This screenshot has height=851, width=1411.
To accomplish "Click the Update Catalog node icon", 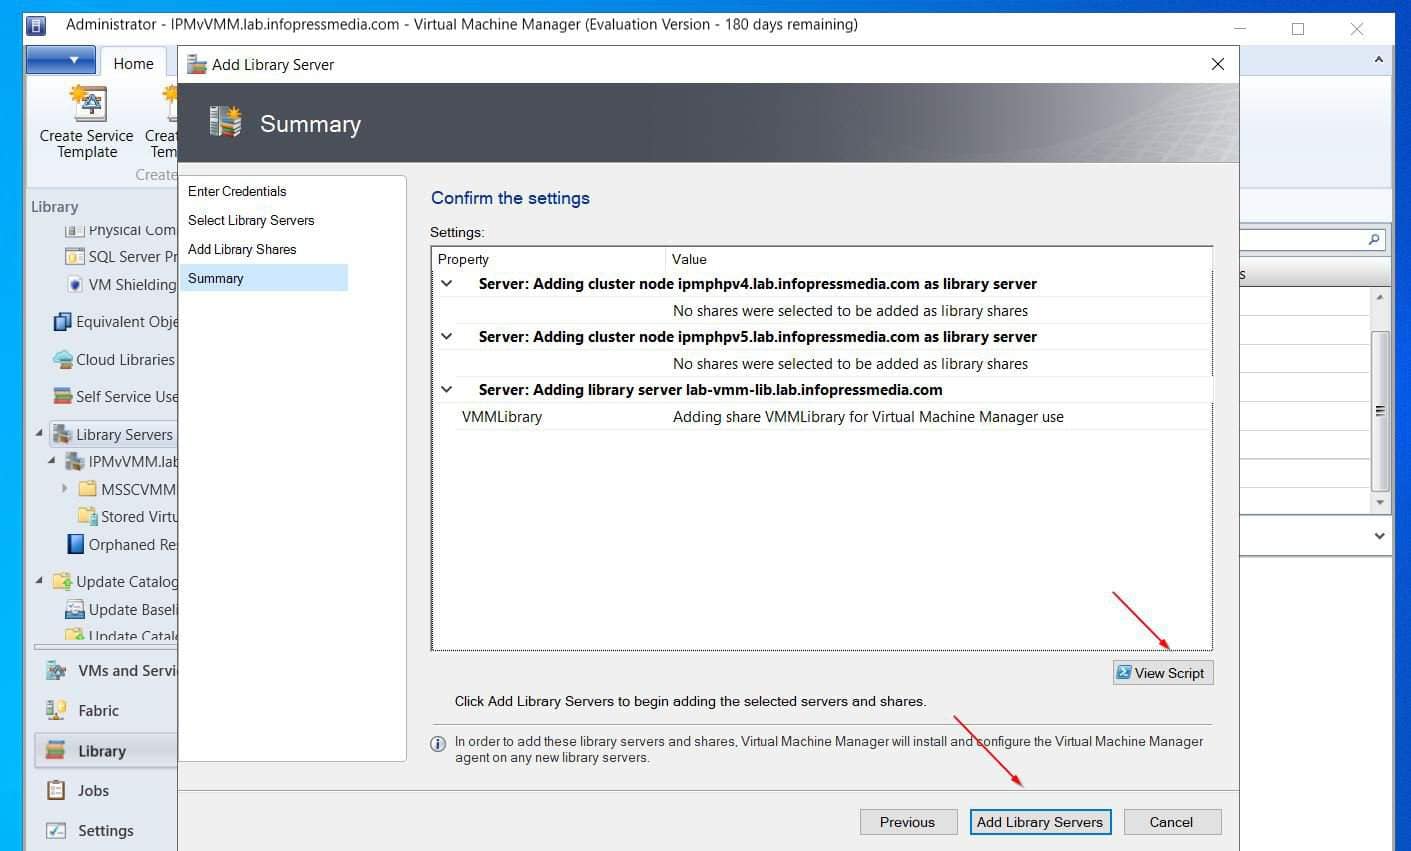I will (62, 581).
